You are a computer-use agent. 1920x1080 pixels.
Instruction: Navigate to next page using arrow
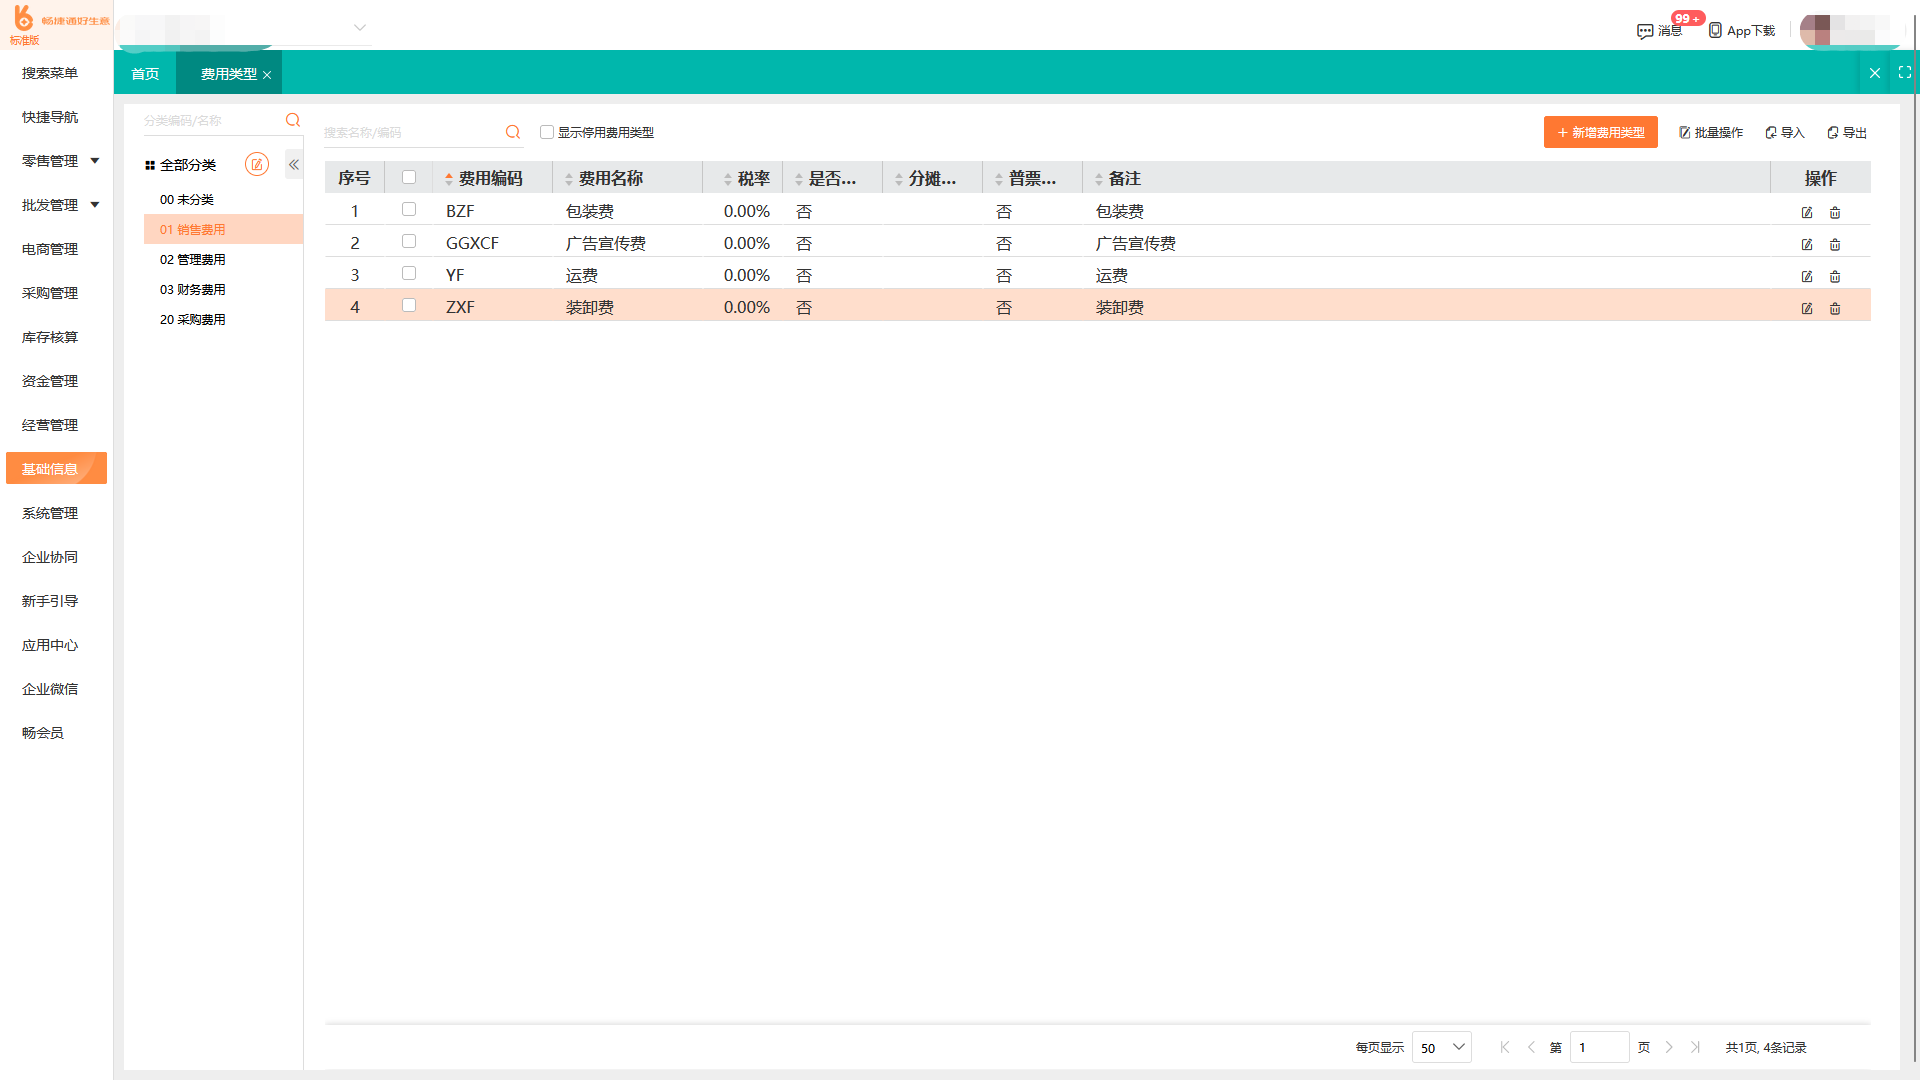[1669, 1047]
